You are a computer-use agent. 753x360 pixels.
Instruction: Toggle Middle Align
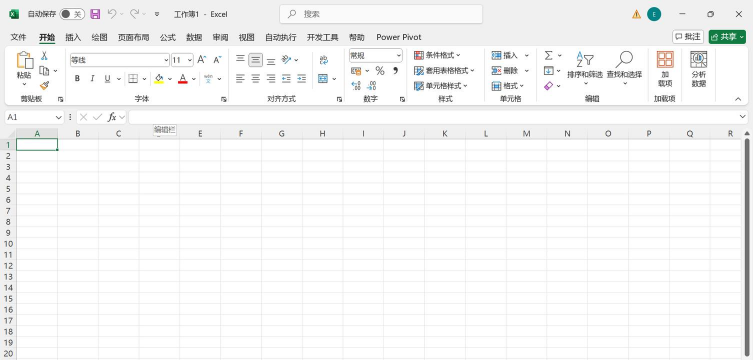click(x=255, y=60)
